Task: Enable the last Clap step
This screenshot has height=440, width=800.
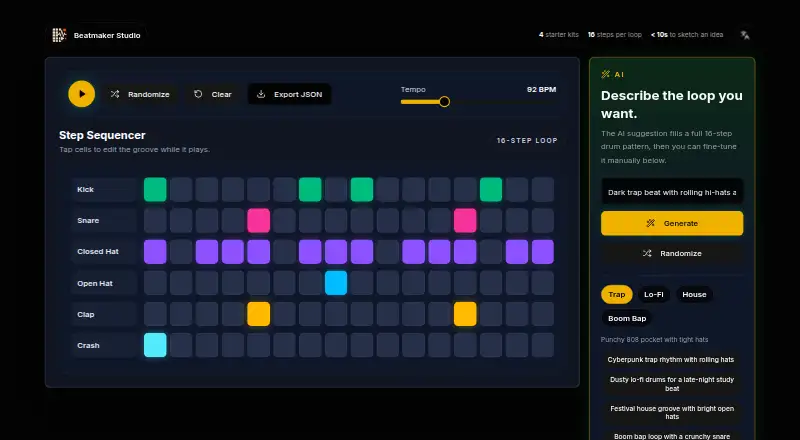Action: tap(543, 314)
